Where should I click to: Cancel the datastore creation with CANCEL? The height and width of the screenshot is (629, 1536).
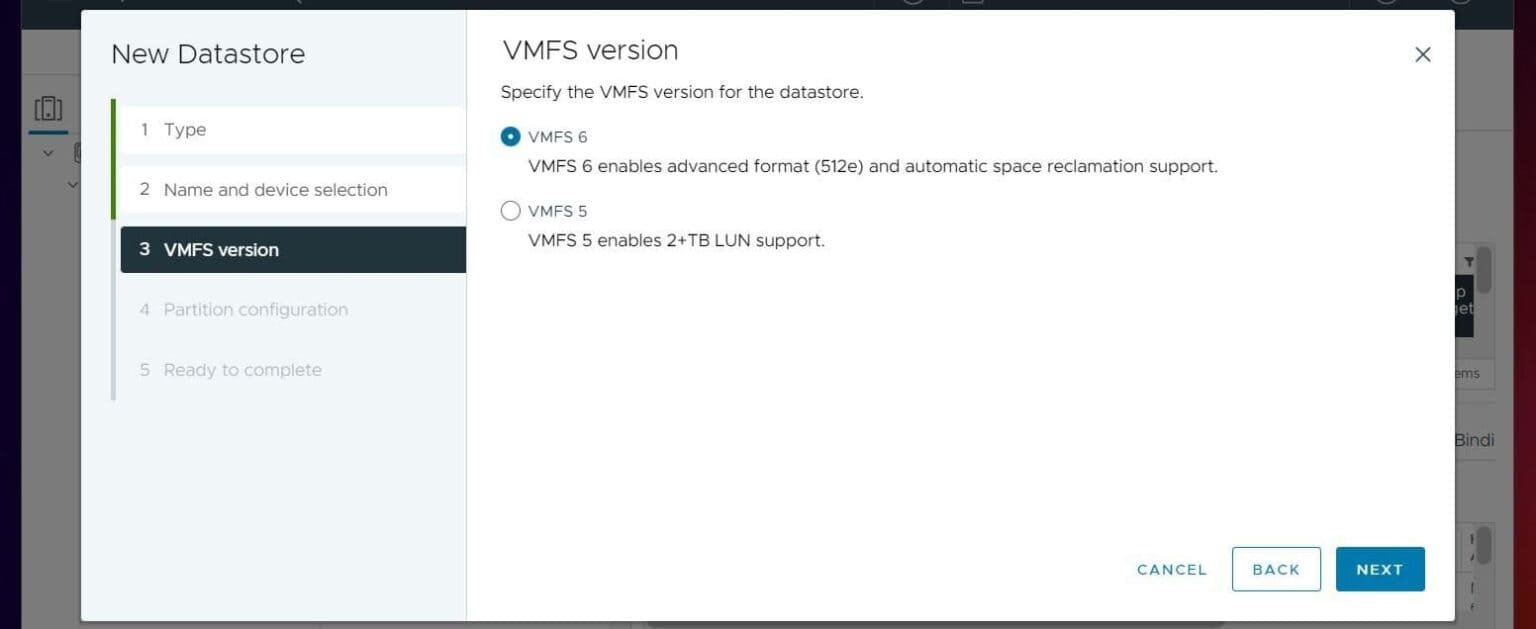pyautogui.click(x=1171, y=569)
